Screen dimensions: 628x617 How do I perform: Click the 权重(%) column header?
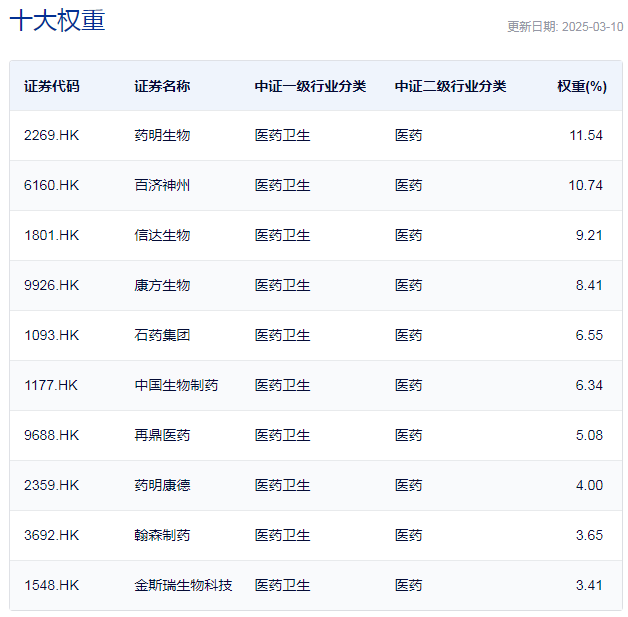[581, 86]
